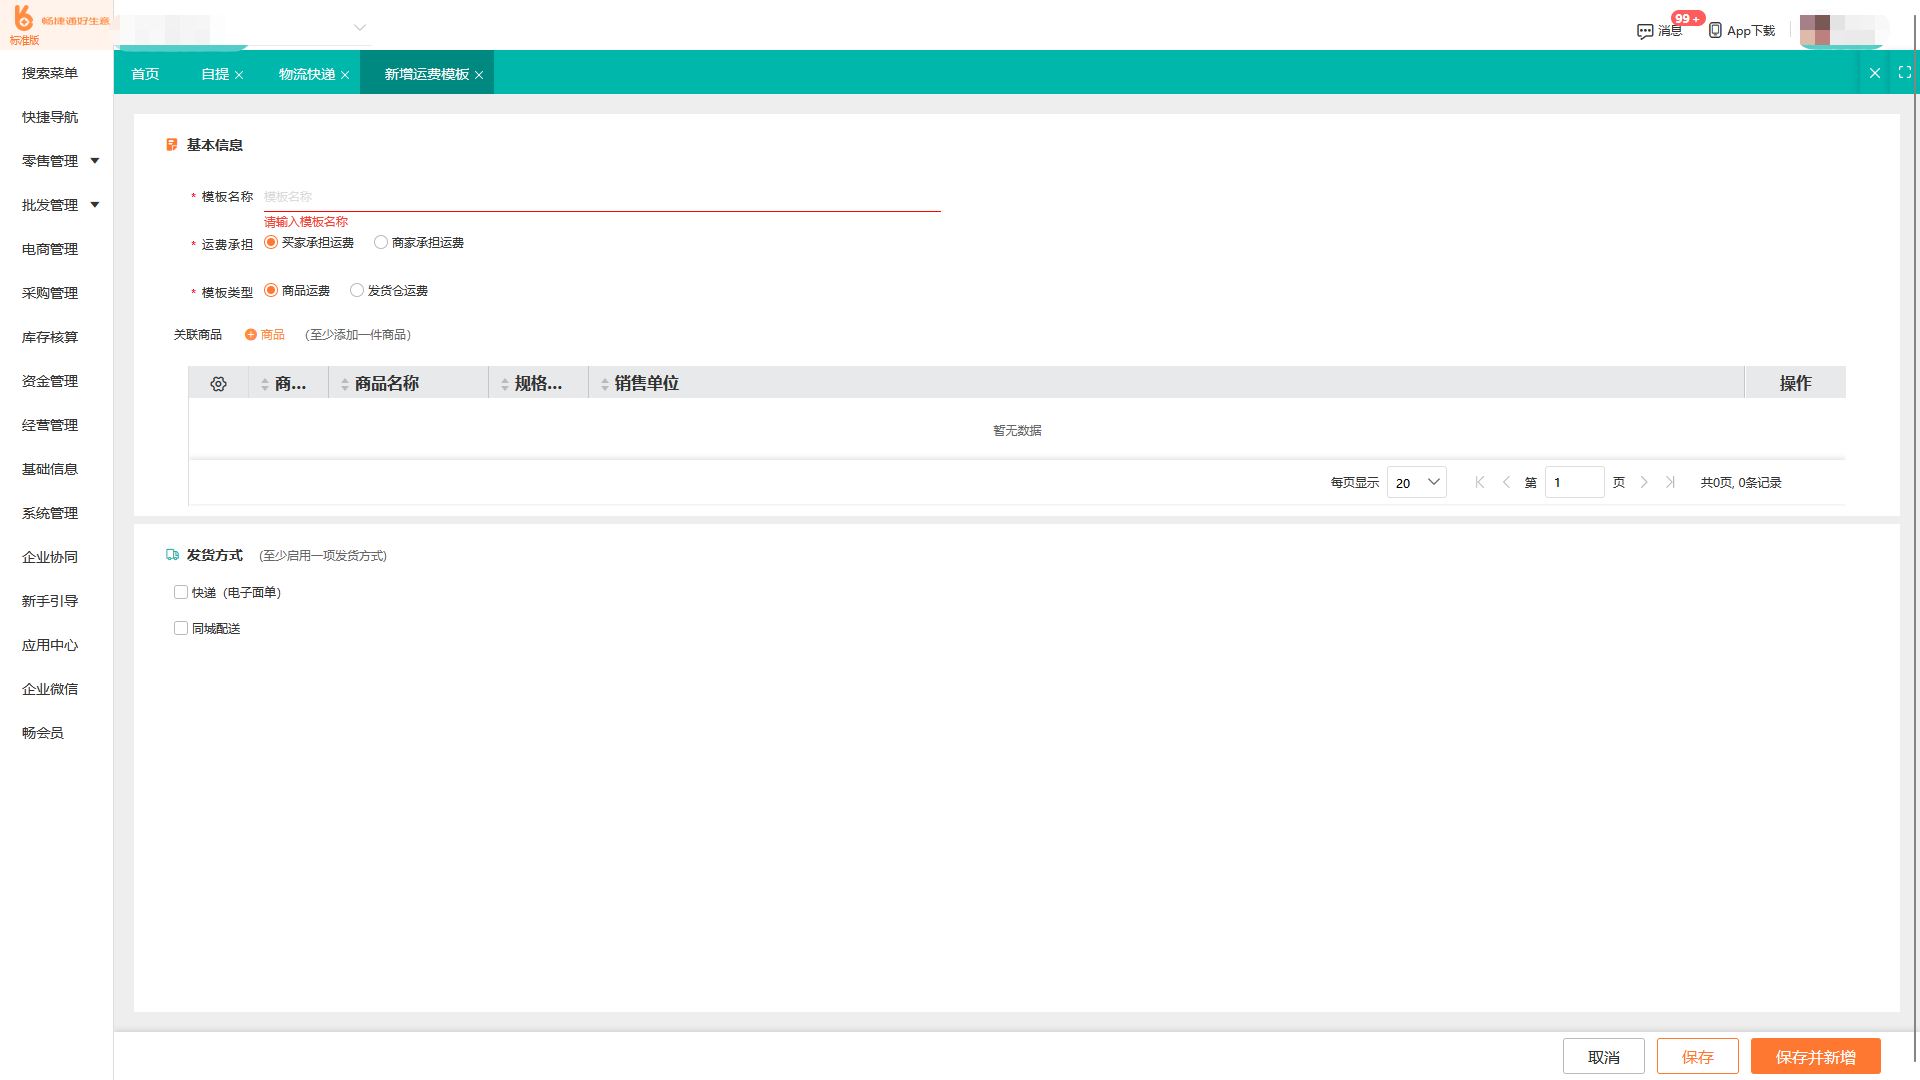Viewport: 1920px width, 1080px height.
Task: Open the 每页显示 20 items dropdown
Action: pos(1416,481)
